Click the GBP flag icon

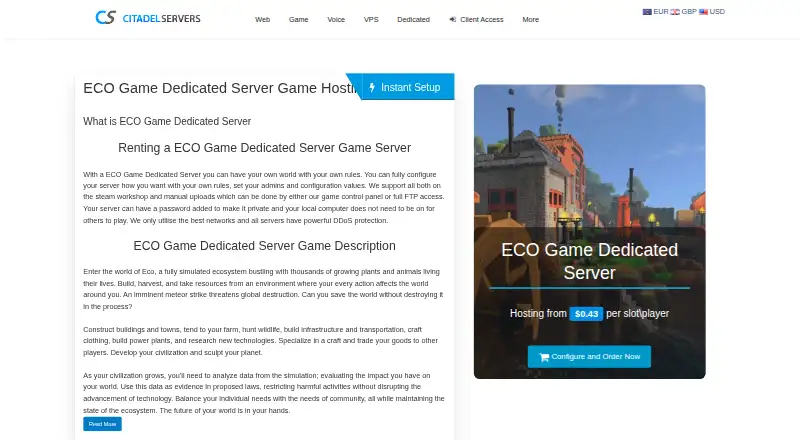click(x=675, y=12)
